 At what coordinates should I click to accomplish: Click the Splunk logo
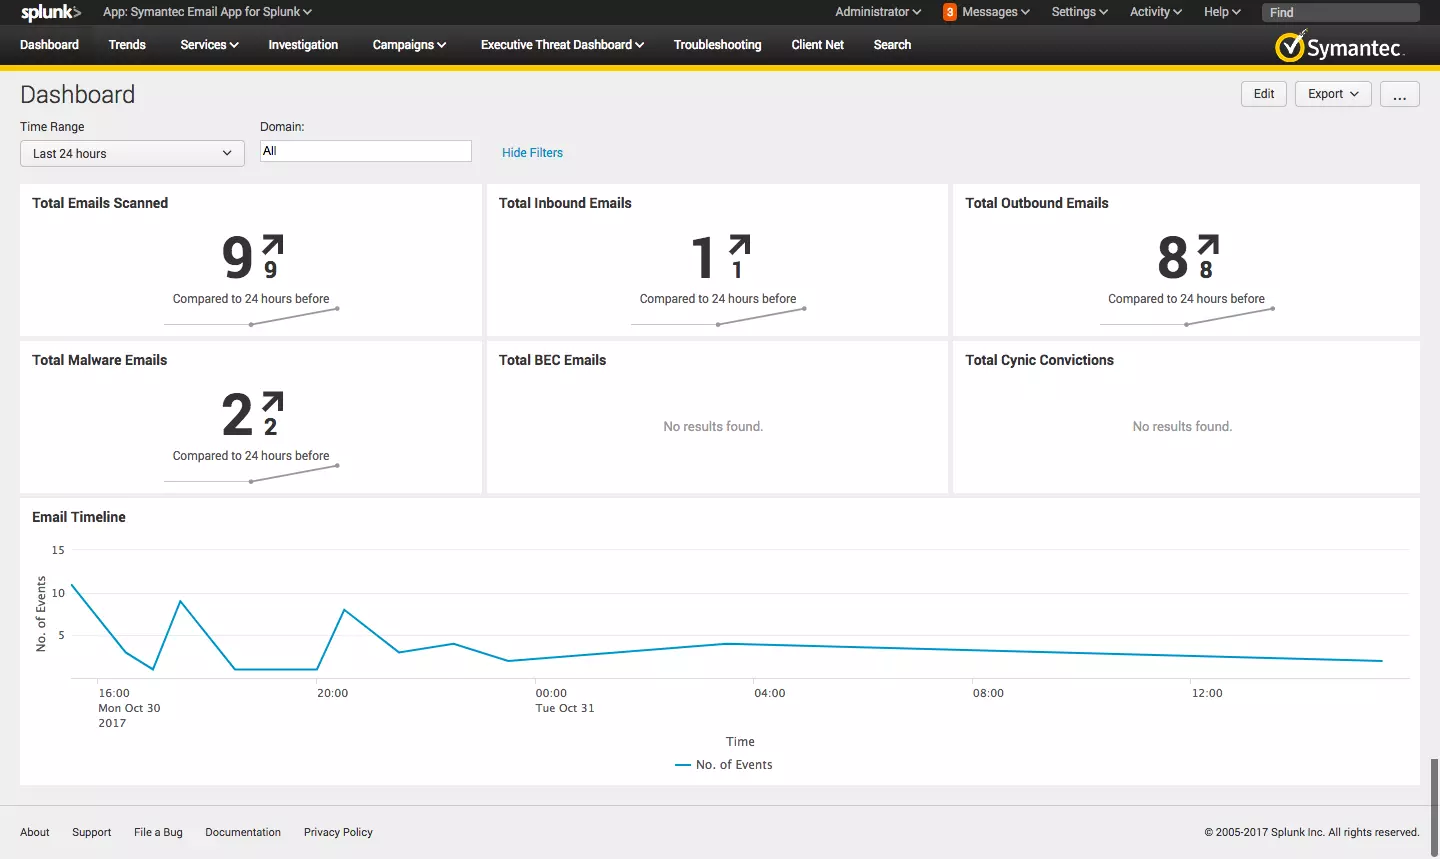pyautogui.click(x=50, y=12)
